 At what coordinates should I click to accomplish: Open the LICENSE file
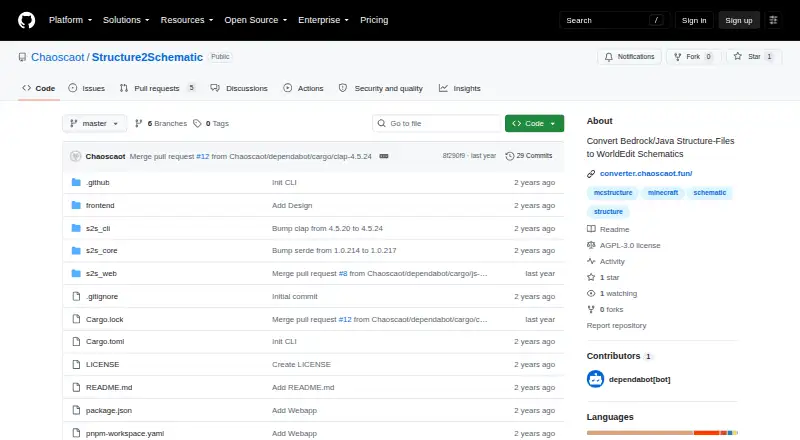103,364
